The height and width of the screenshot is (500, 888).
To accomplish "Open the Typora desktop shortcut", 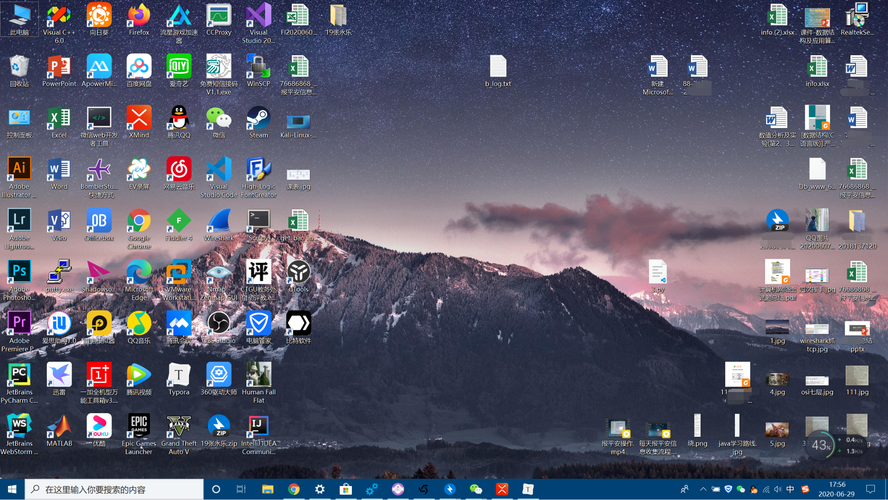I will tap(179, 376).
